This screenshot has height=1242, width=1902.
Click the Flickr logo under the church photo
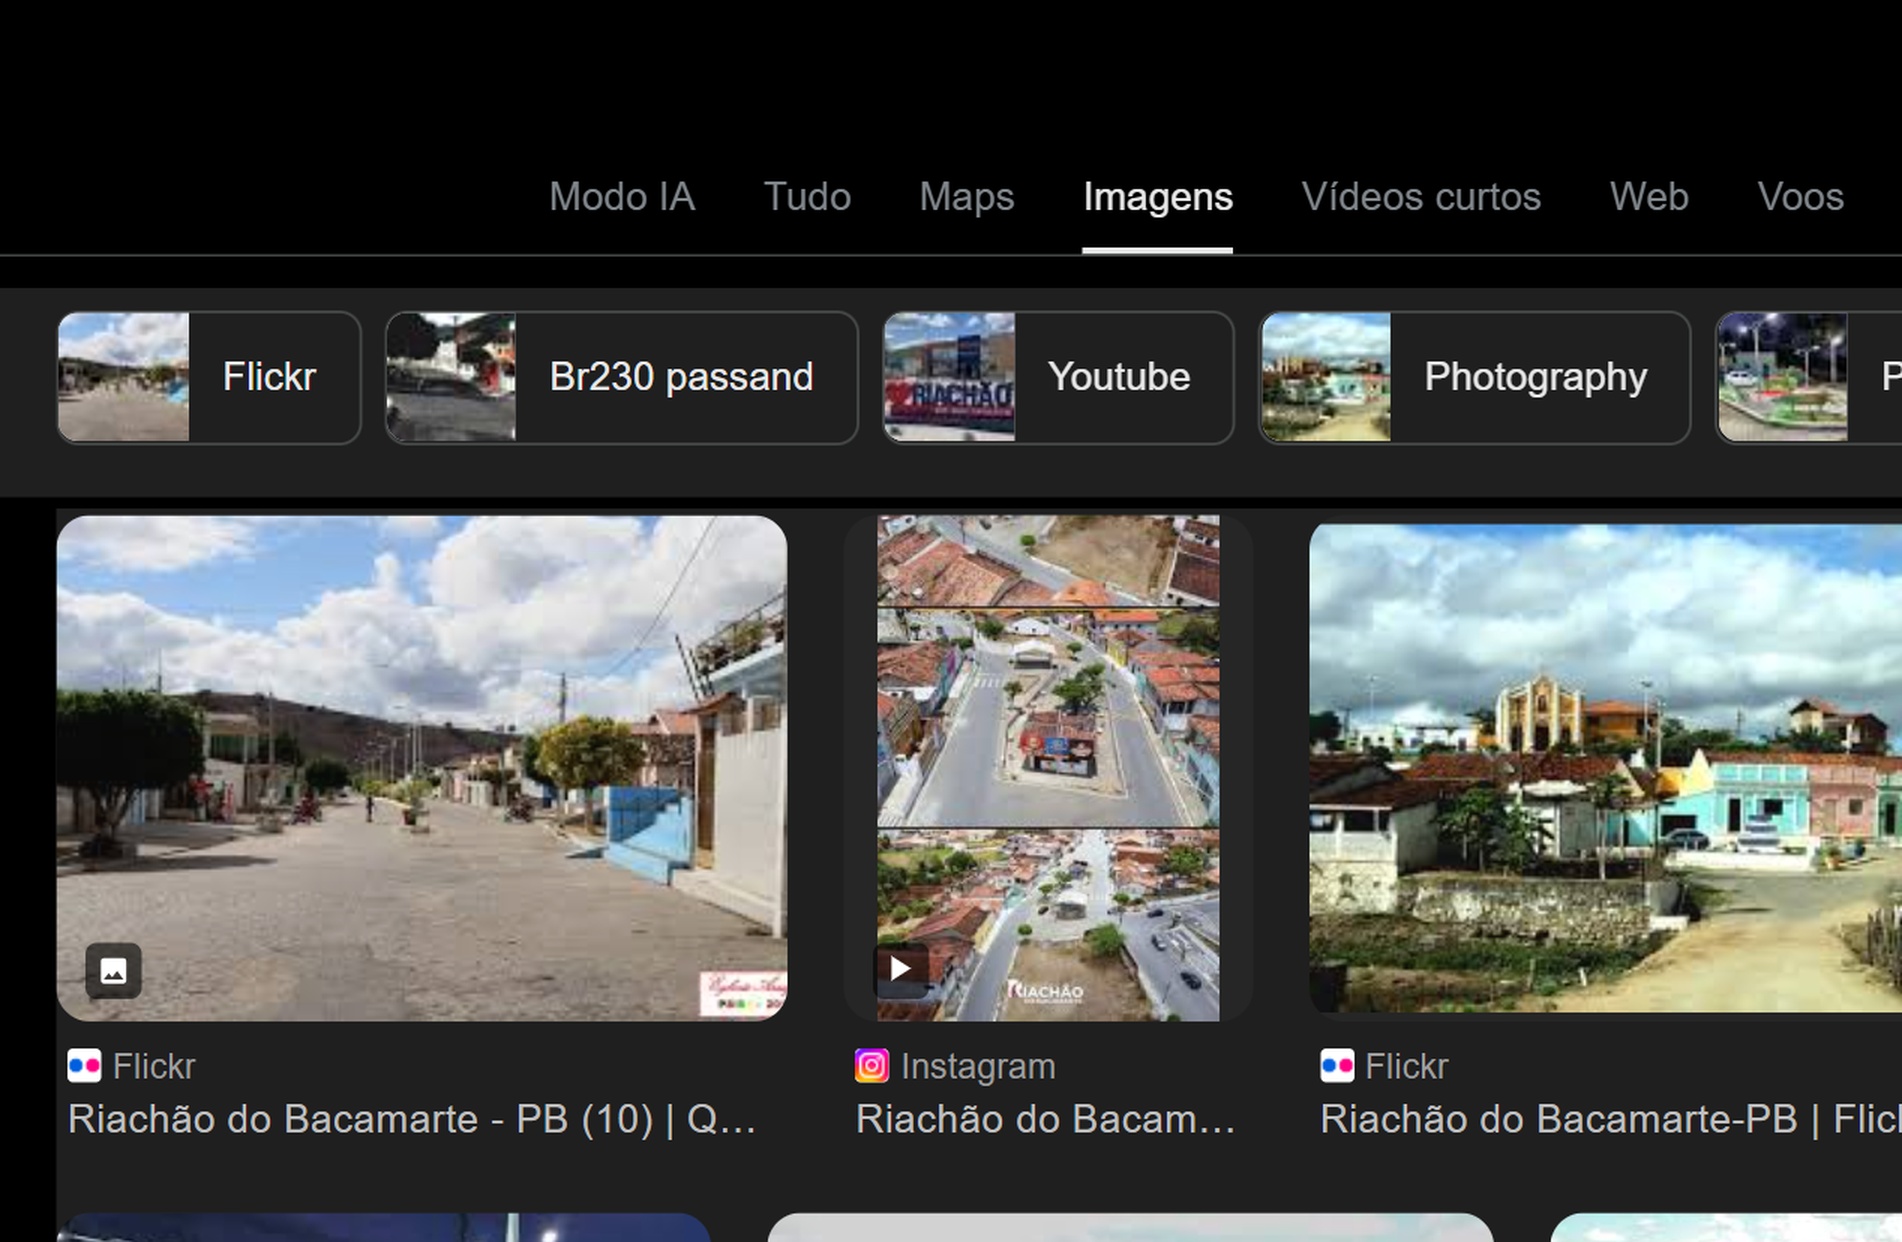pyautogui.click(x=1337, y=1066)
